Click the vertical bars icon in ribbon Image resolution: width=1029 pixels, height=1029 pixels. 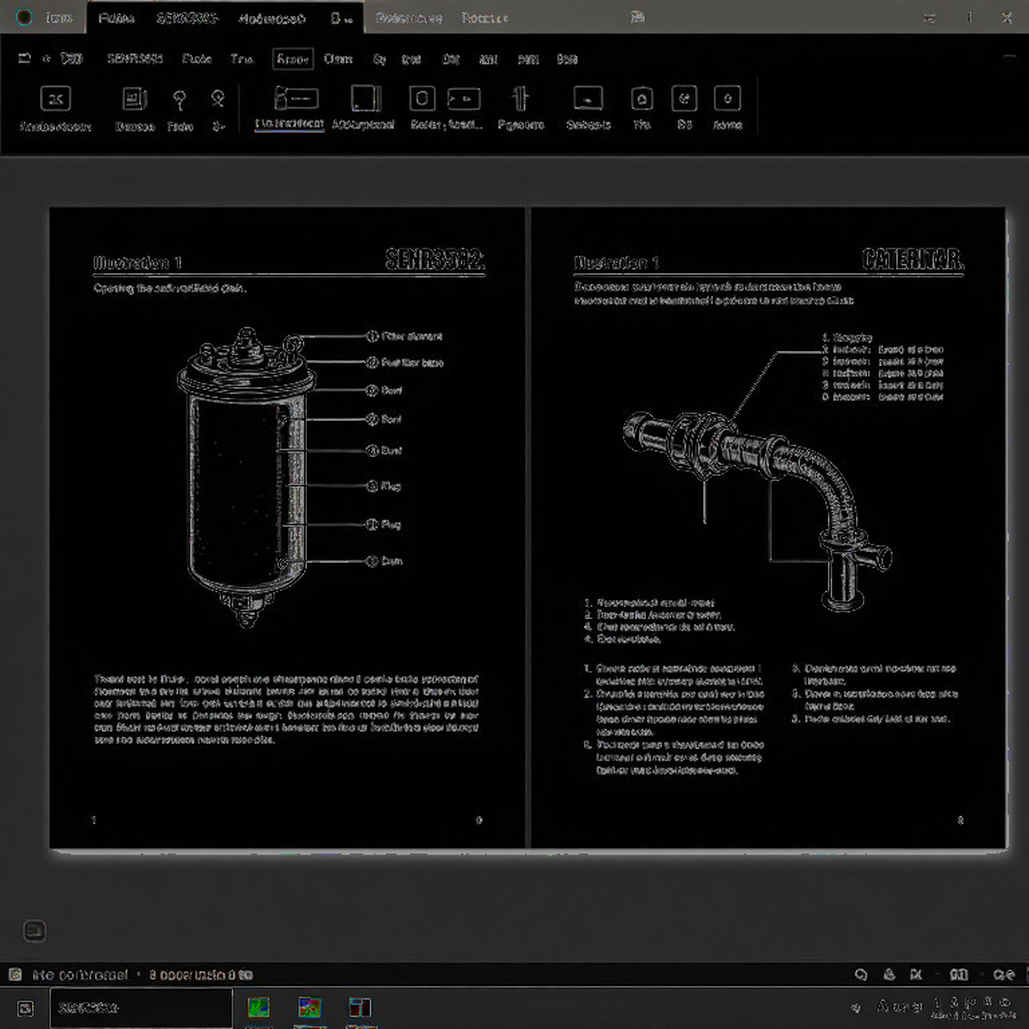(x=520, y=98)
